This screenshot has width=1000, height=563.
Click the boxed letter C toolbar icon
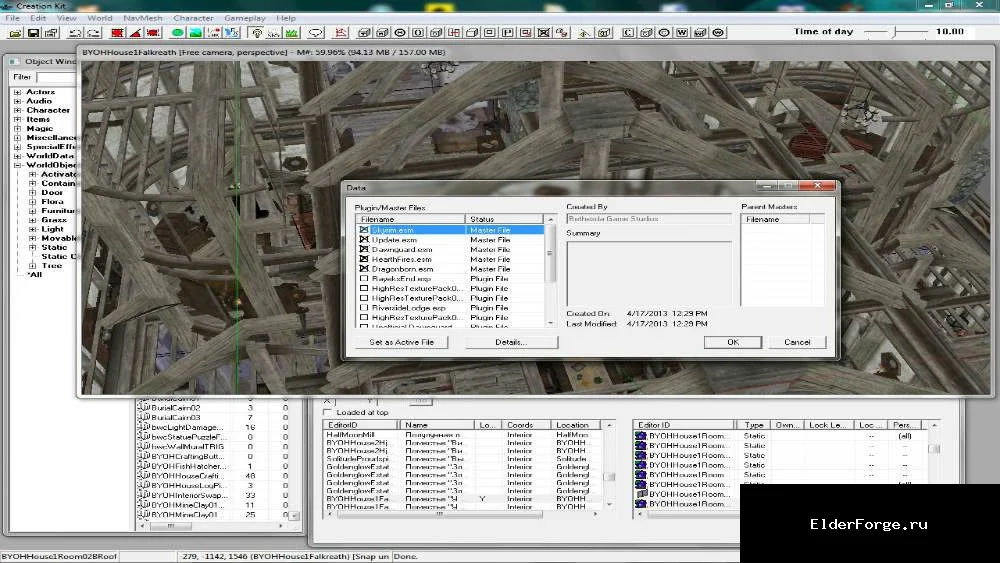point(629,33)
